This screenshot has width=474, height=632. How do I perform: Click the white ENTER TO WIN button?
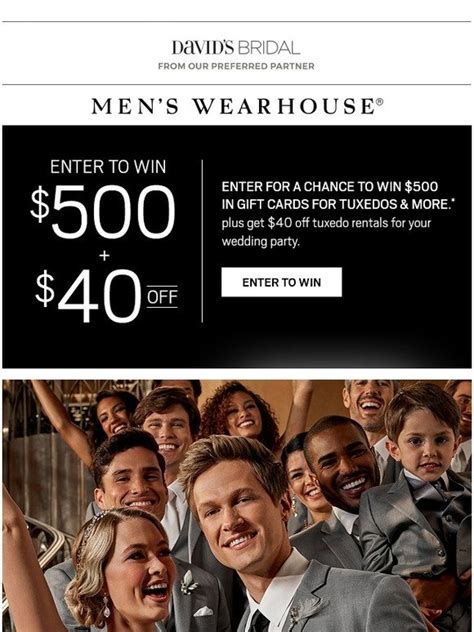pyautogui.click(x=281, y=282)
